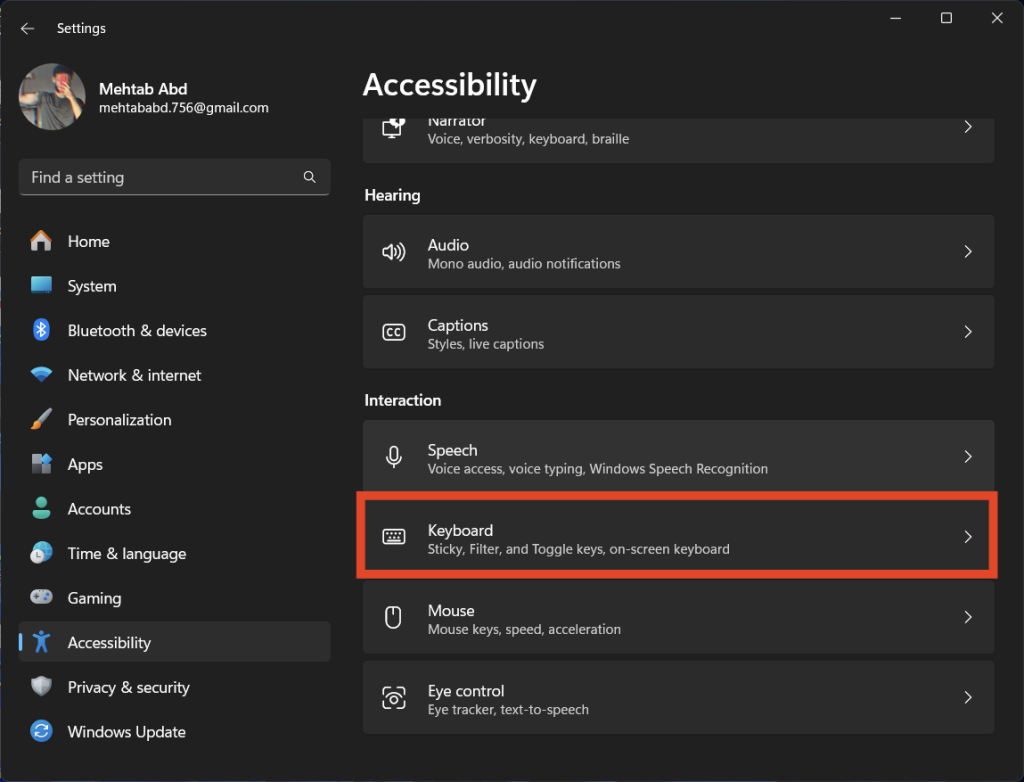Maximize the Settings window
This screenshot has height=782, width=1024.
[946, 18]
